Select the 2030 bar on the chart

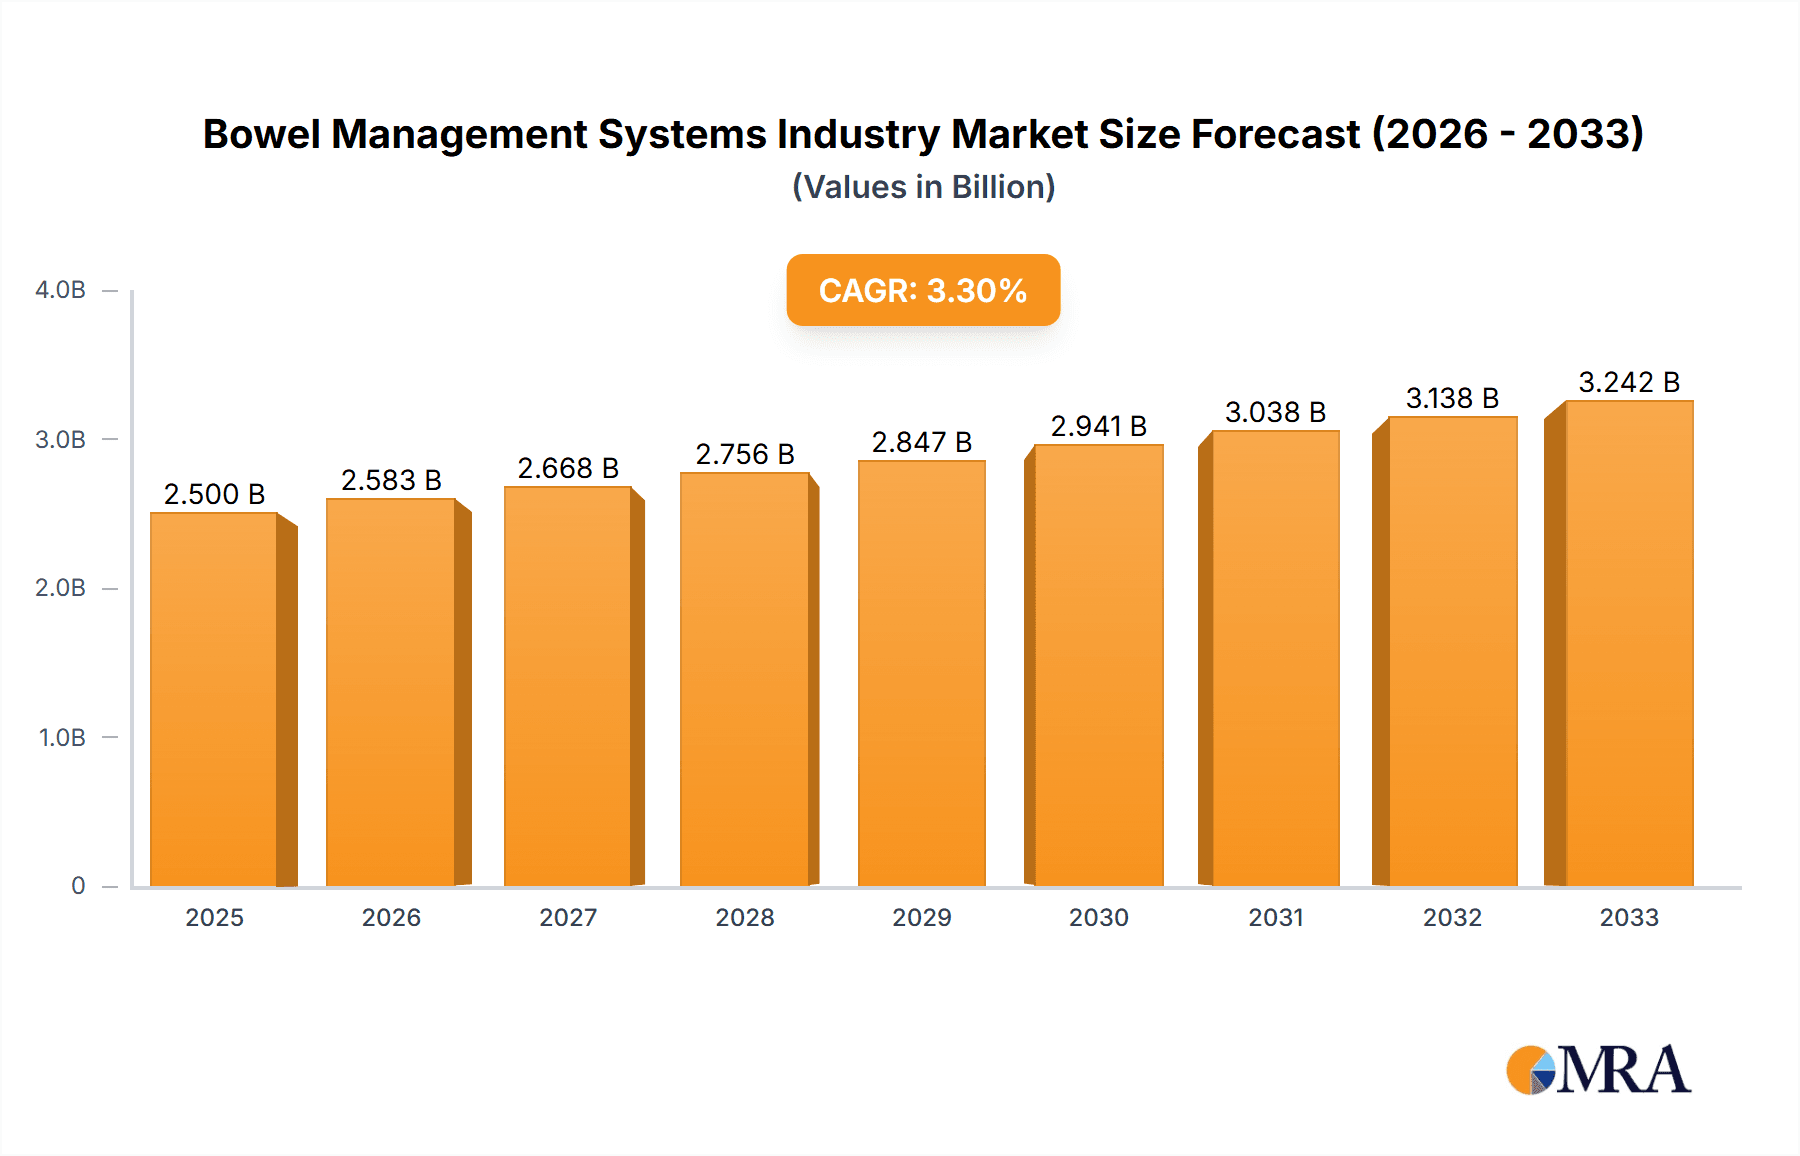pos(1098,670)
